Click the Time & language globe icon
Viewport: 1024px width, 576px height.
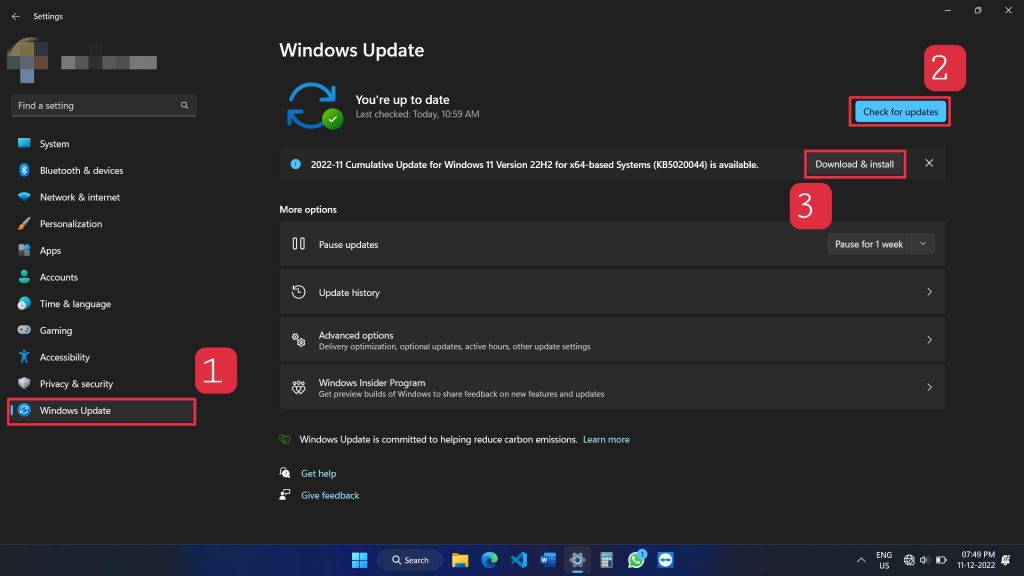24,304
